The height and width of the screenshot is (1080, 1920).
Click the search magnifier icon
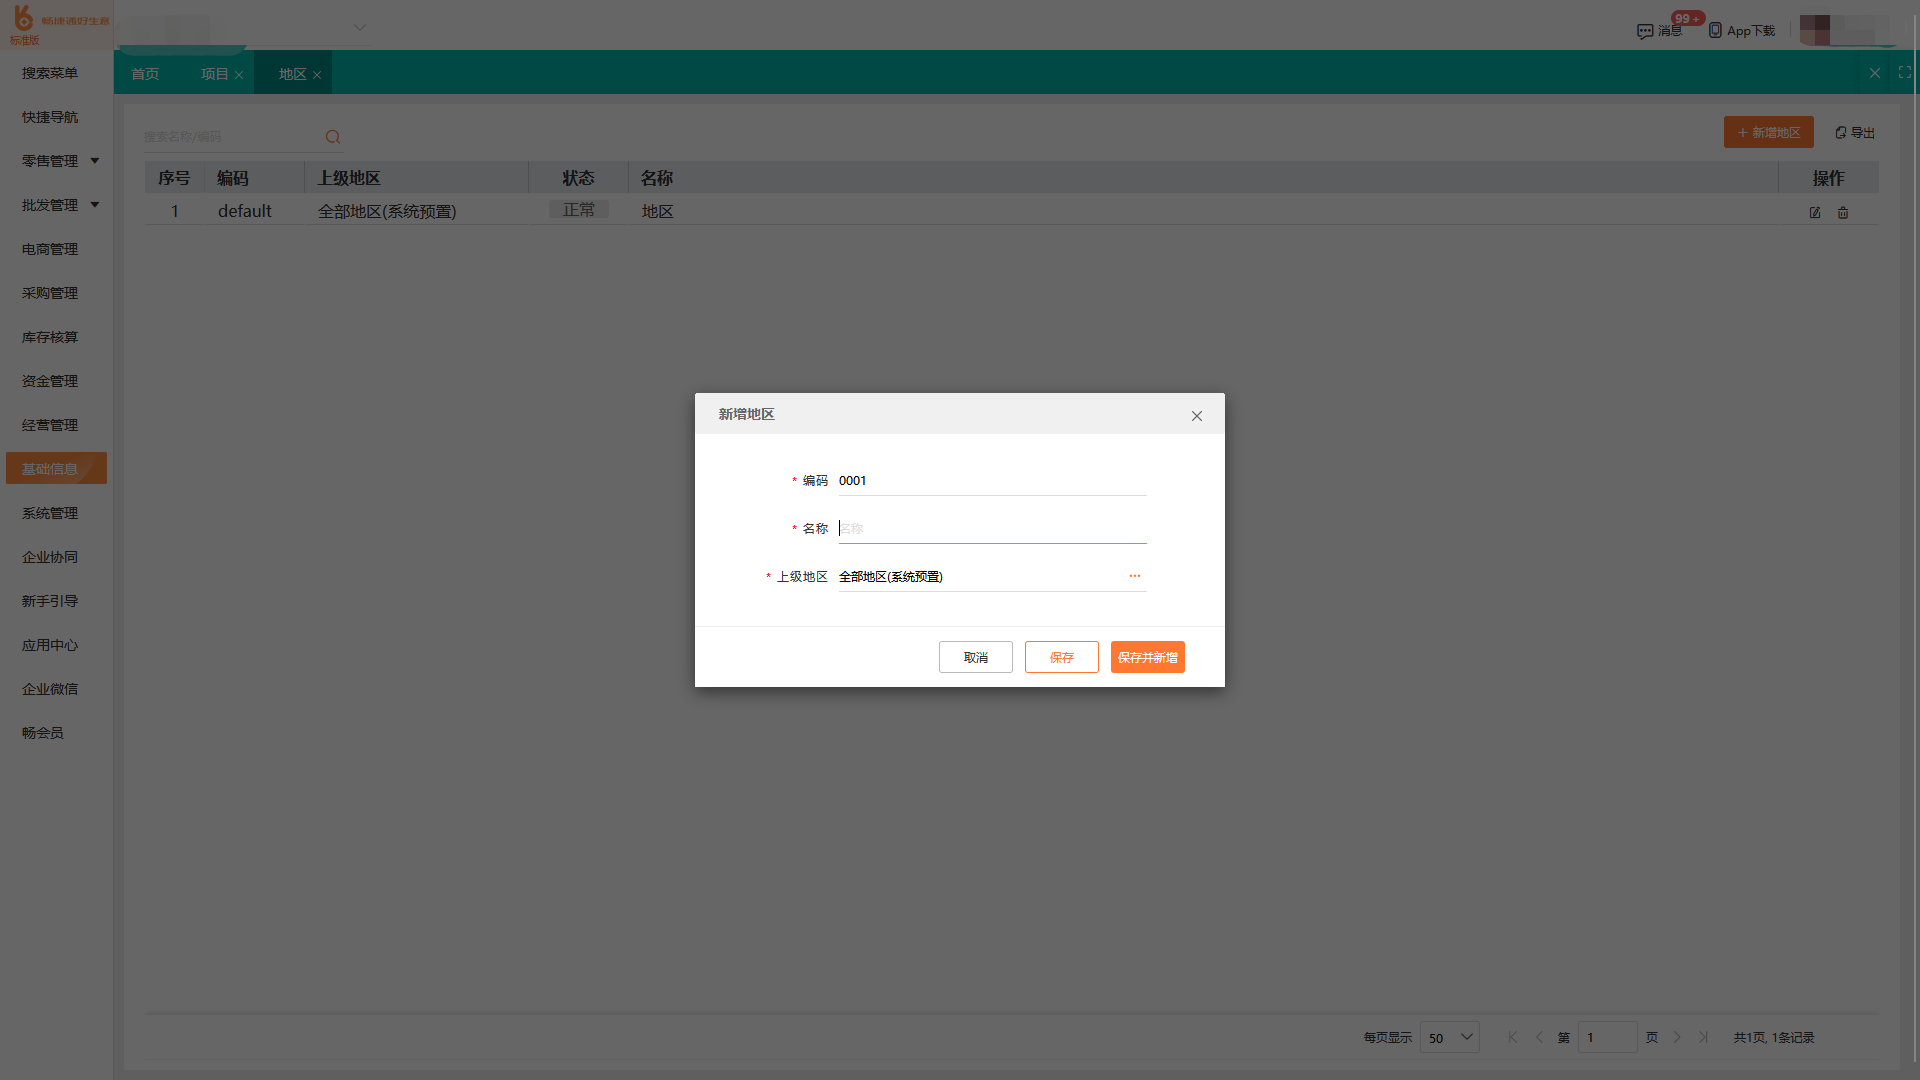click(332, 136)
